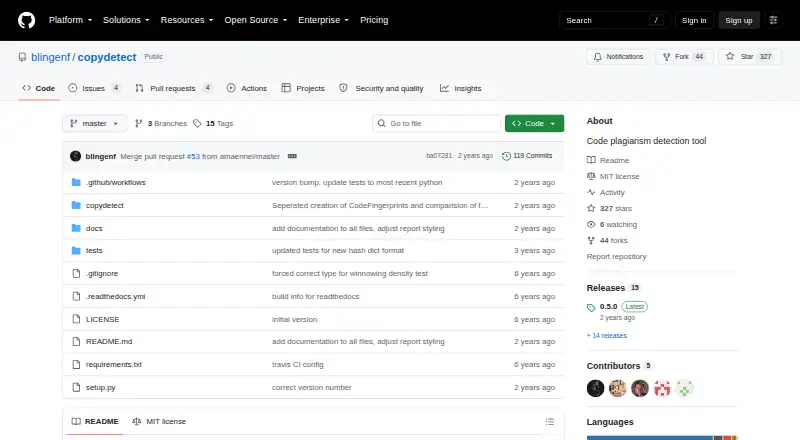
Task: Expand the Enterprise menu
Action: pos(323,20)
